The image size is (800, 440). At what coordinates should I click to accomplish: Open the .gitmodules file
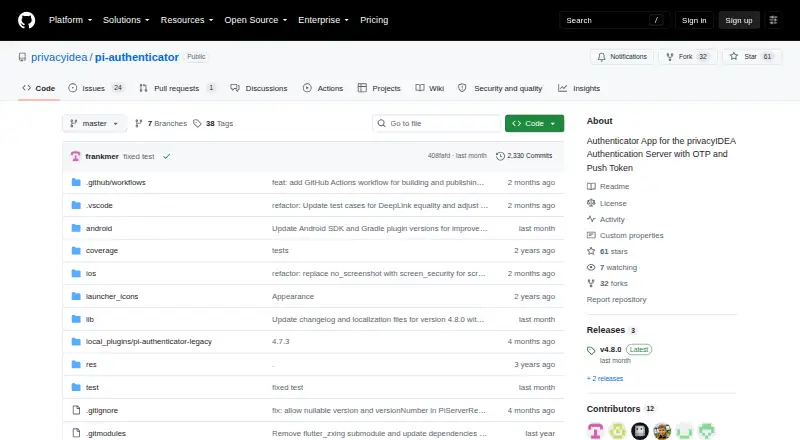(x=106, y=433)
